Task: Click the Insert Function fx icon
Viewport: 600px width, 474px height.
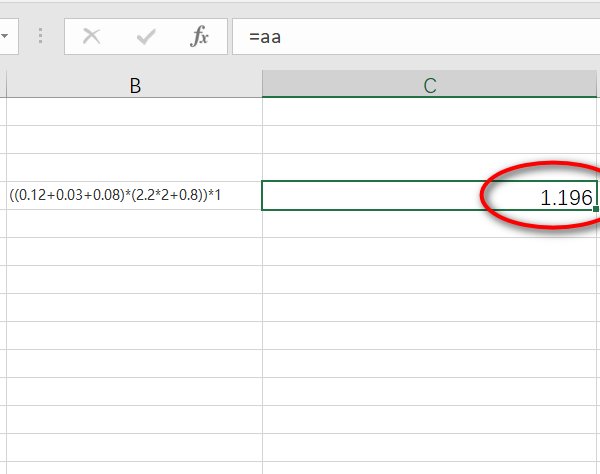Action: click(200, 37)
